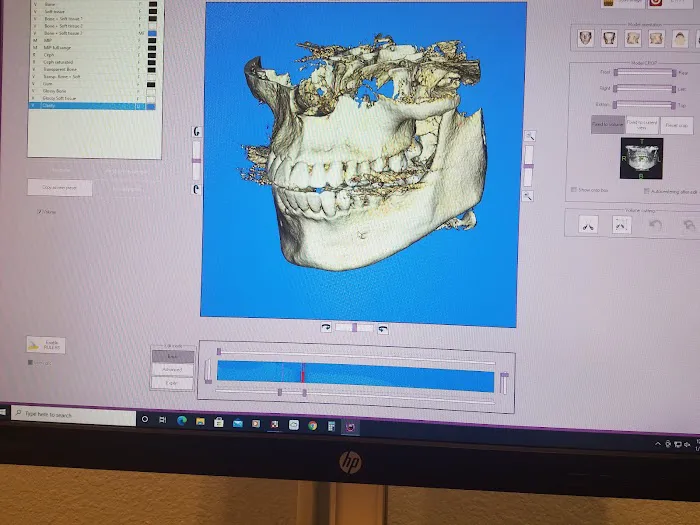Click the rotate down arrow left of viewport
The width and height of the screenshot is (700, 525).
(196, 189)
